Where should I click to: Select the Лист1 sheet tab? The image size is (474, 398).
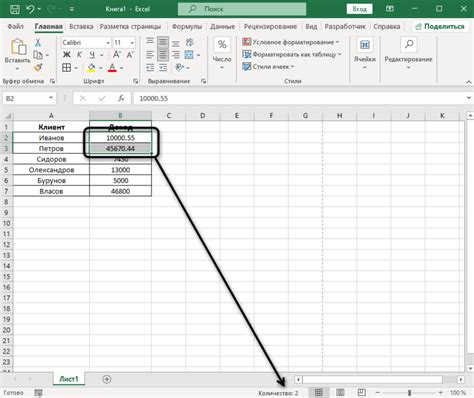[69, 379]
